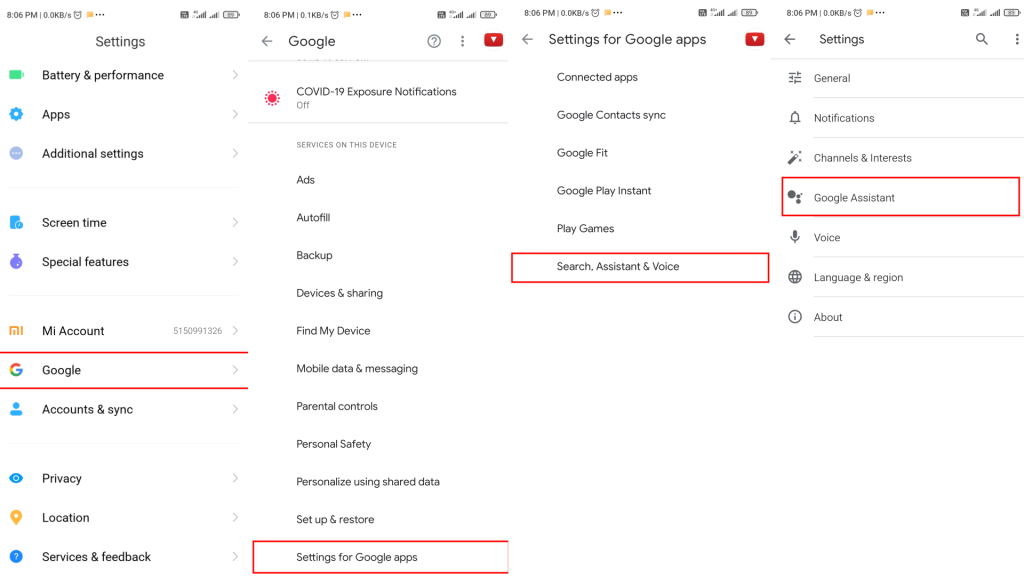
Task: Tap the Notifications bell icon
Action: click(x=795, y=118)
